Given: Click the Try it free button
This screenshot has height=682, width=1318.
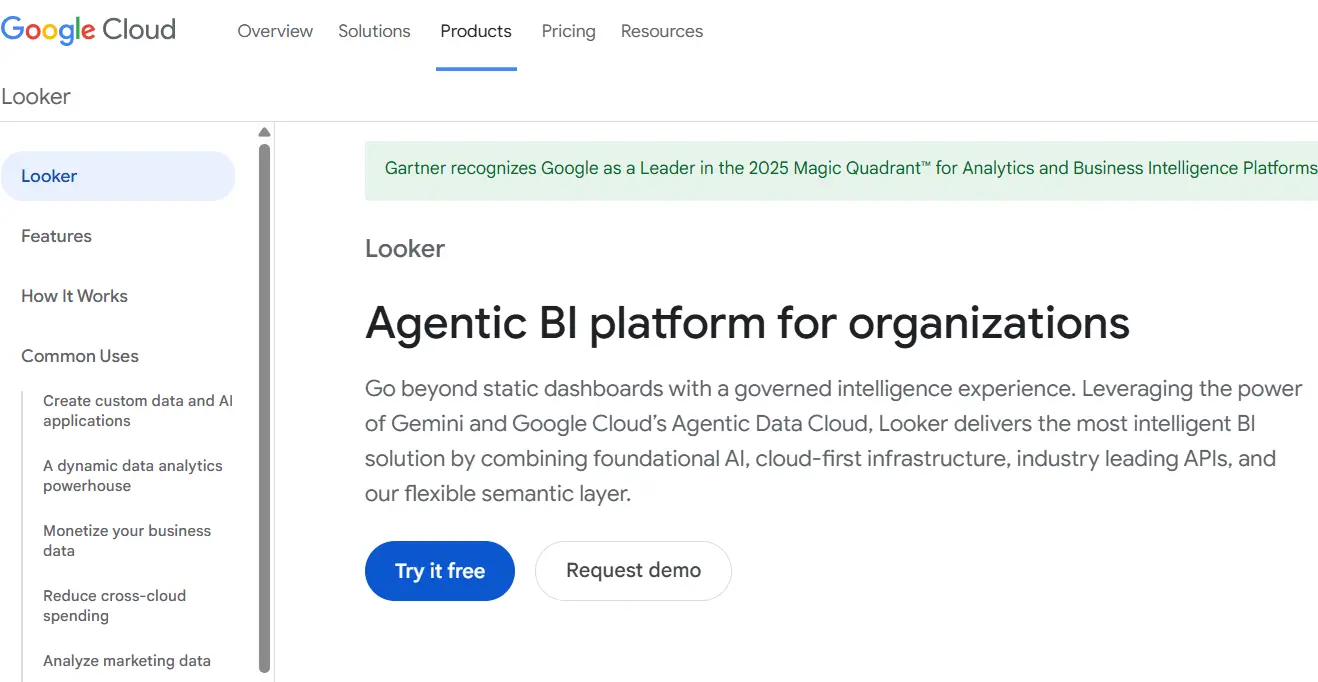Looking at the screenshot, I should (440, 571).
